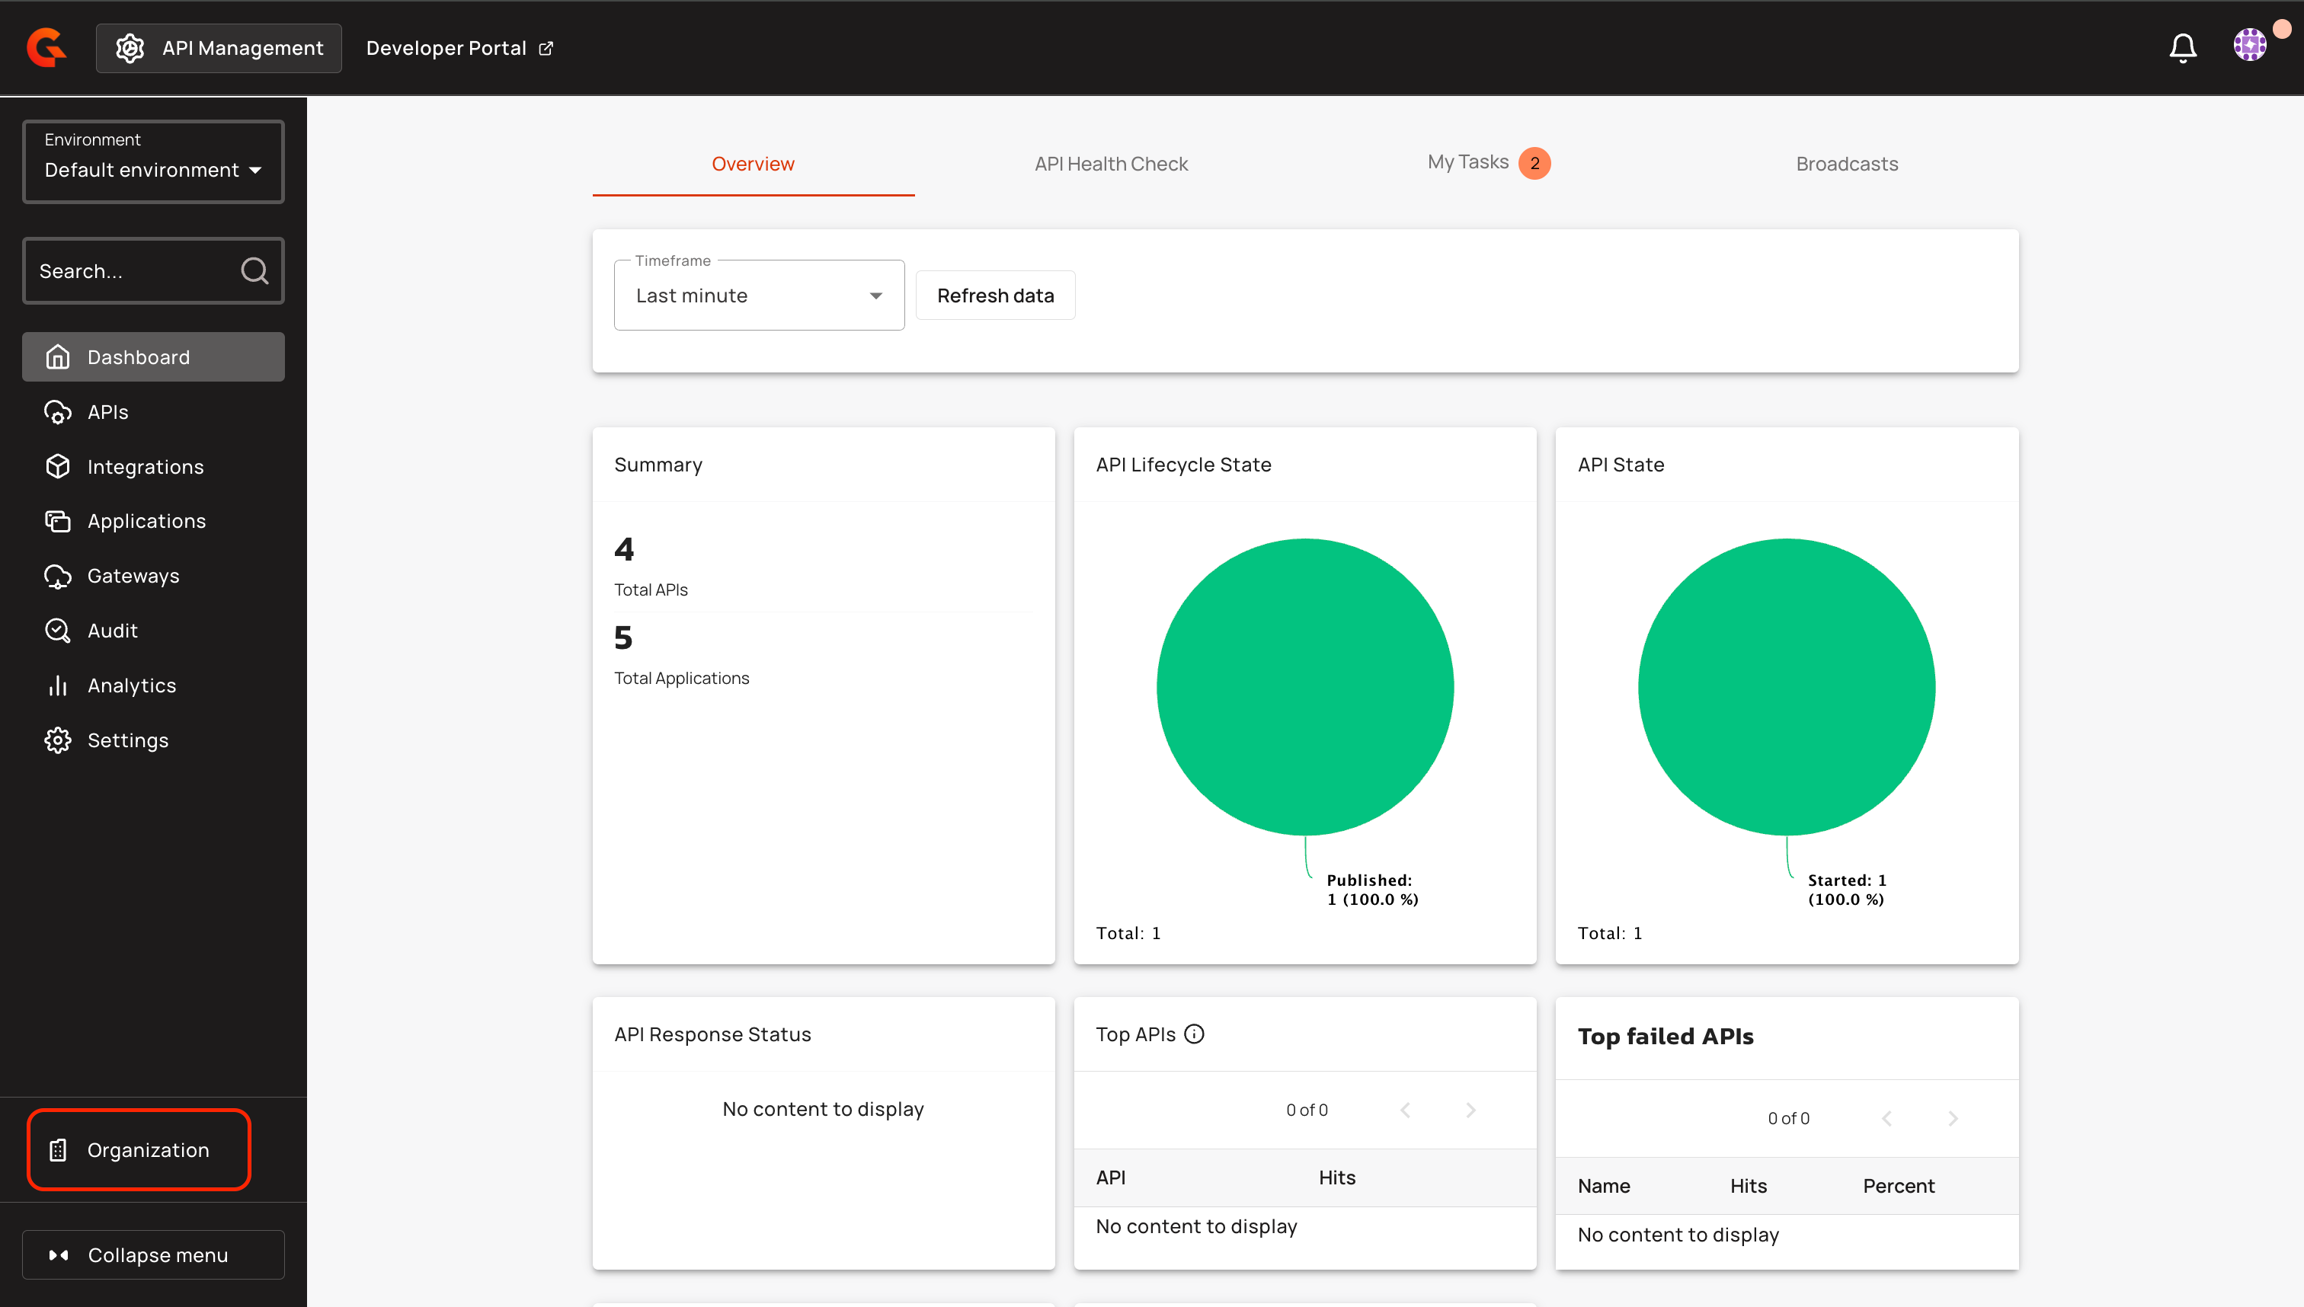Click the Top APIs info icon
2304x1307 pixels.
point(1194,1034)
